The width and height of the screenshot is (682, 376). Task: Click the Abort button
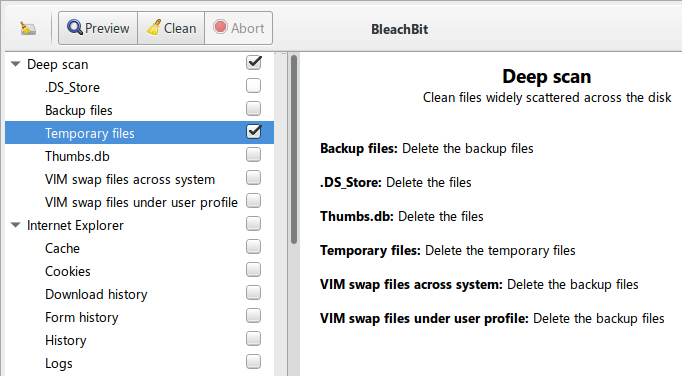coord(239,28)
